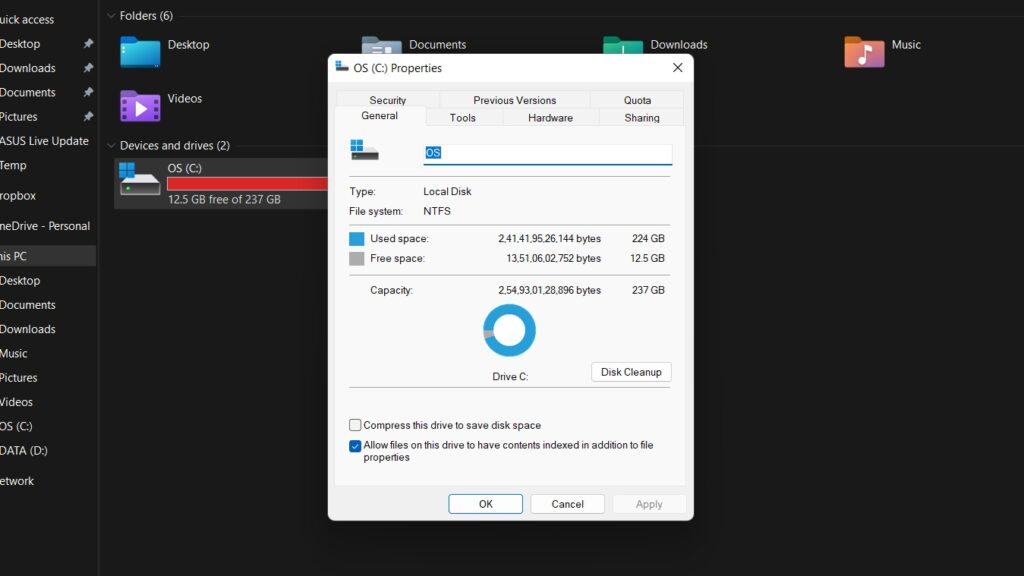Viewport: 1024px width, 576px height.
Task: Open Videos under This PC in sidebar
Action: (16, 402)
